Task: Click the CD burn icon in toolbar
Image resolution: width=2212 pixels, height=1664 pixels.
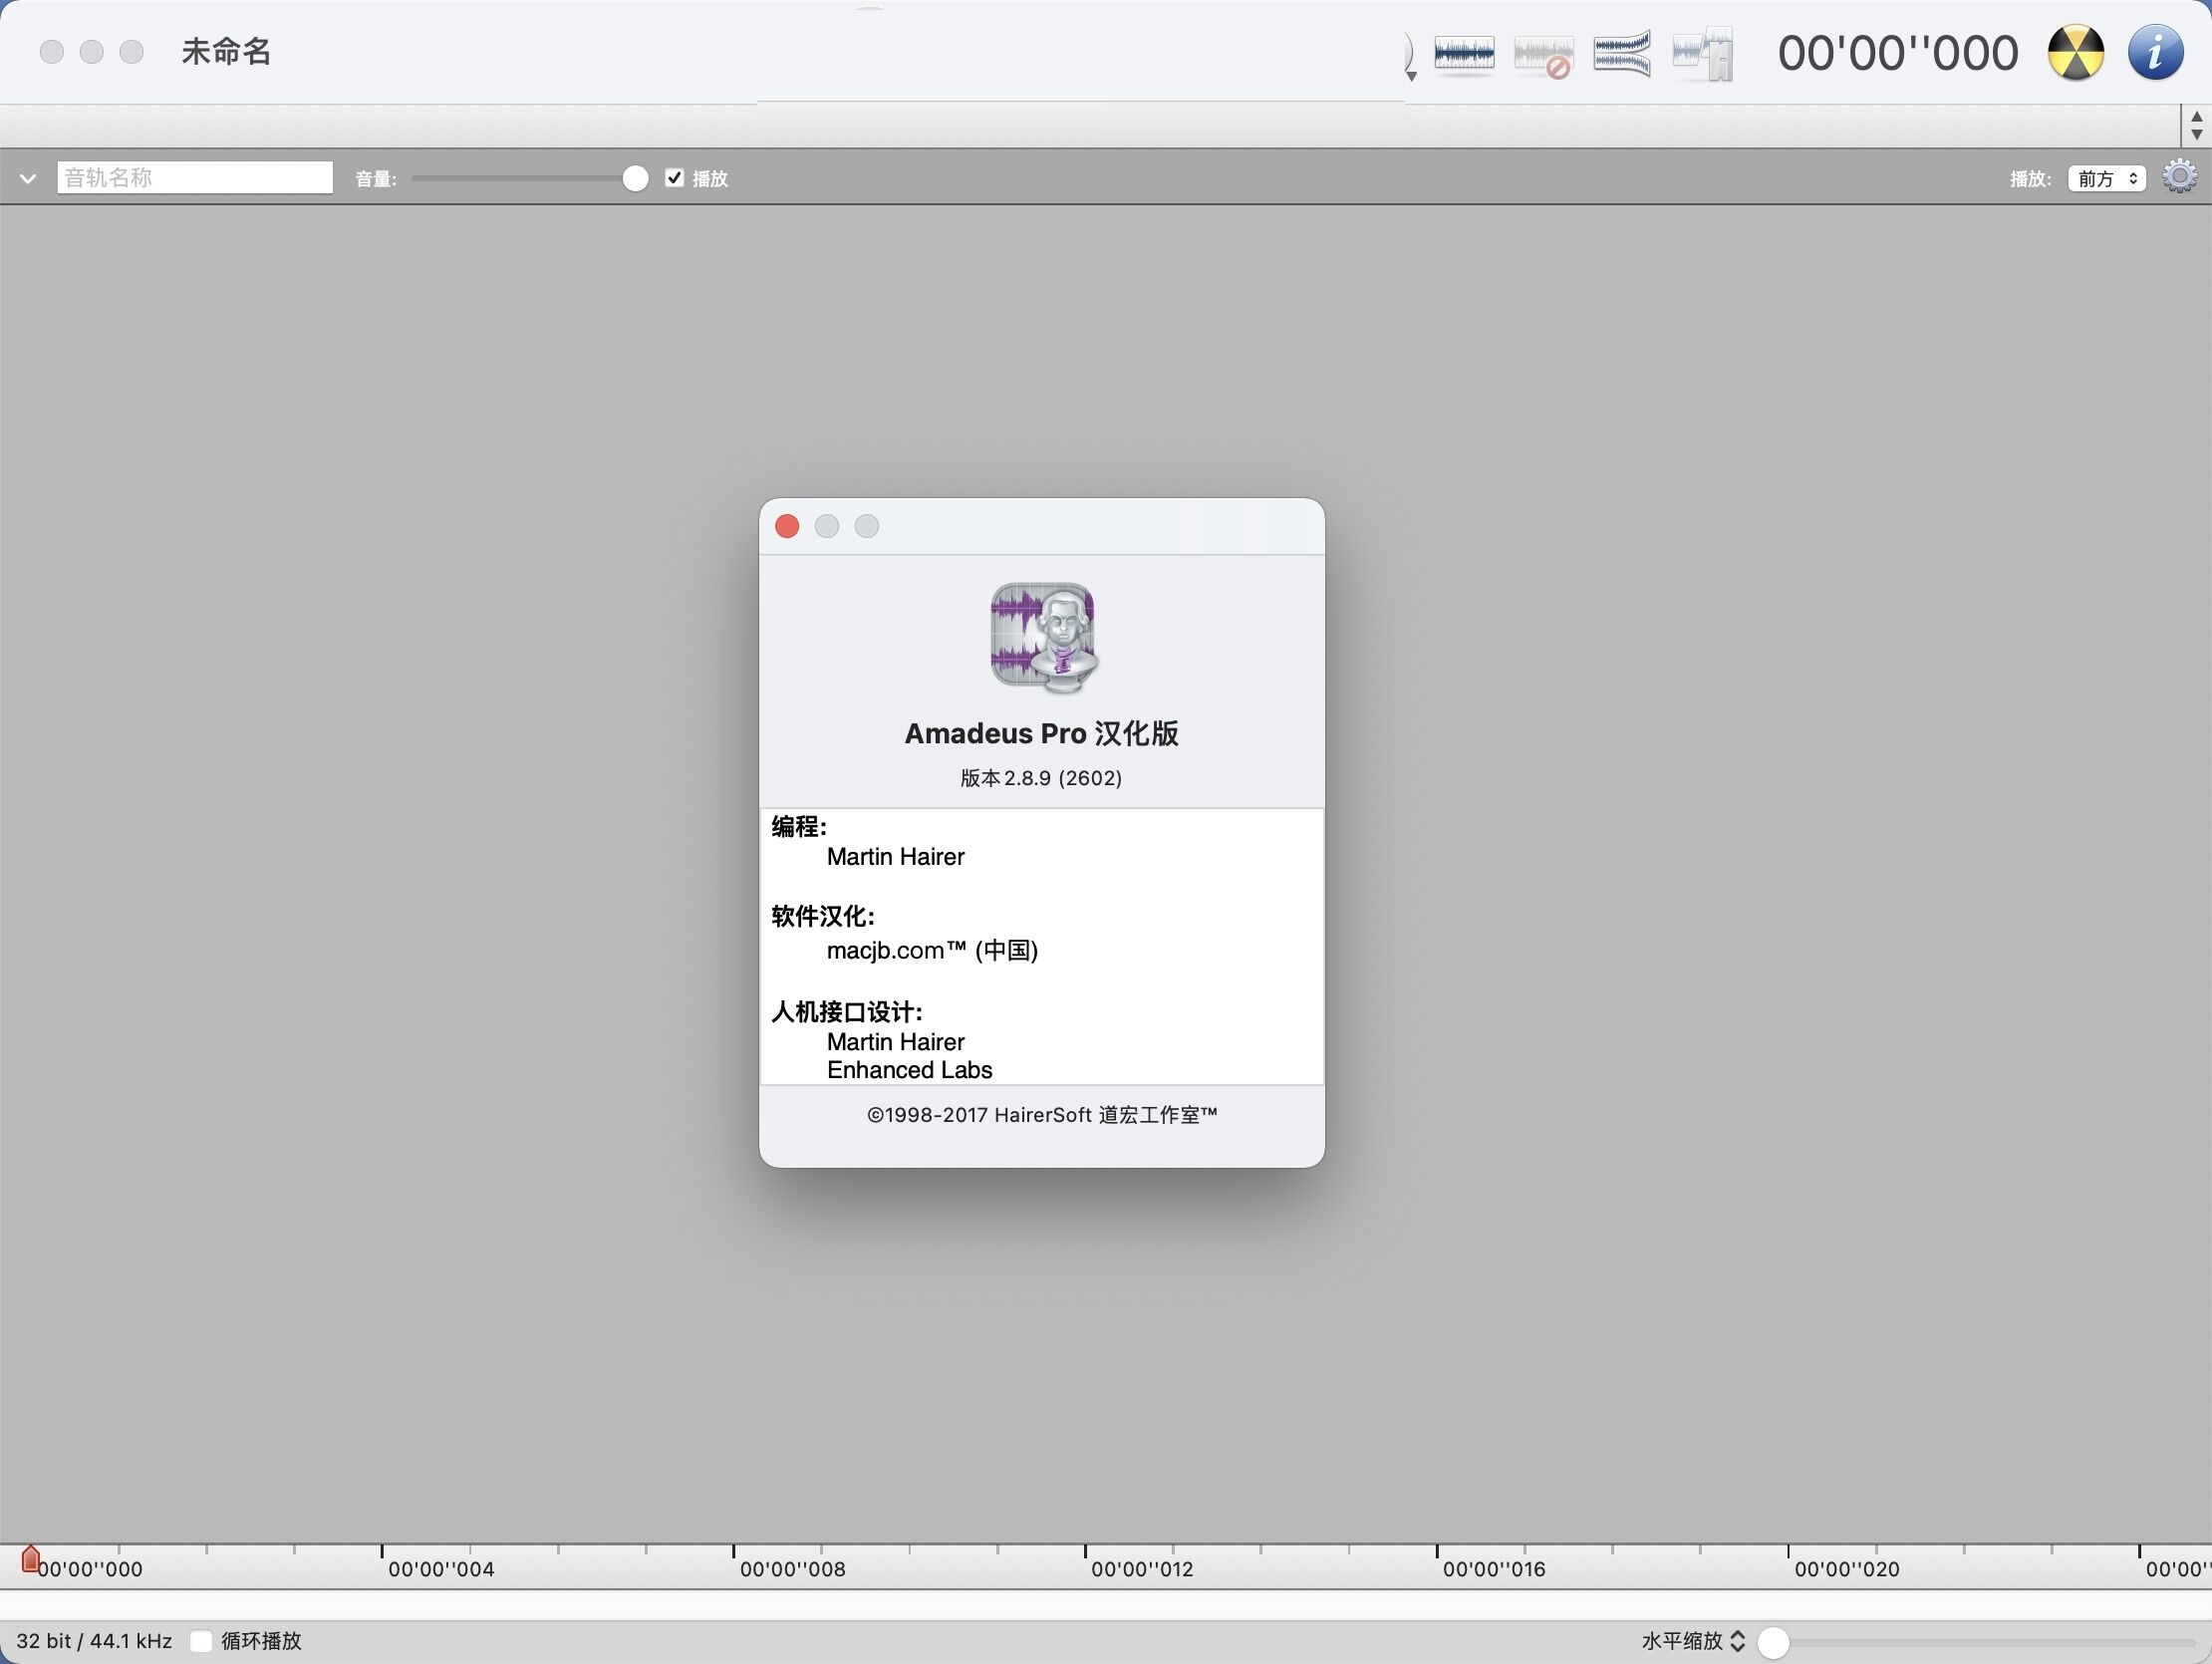Action: [x=2075, y=52]
